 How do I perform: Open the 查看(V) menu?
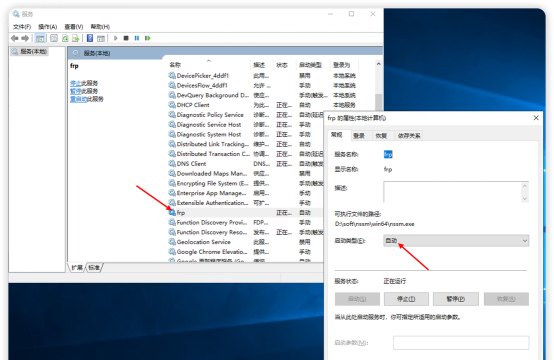(x=73, y=26)
